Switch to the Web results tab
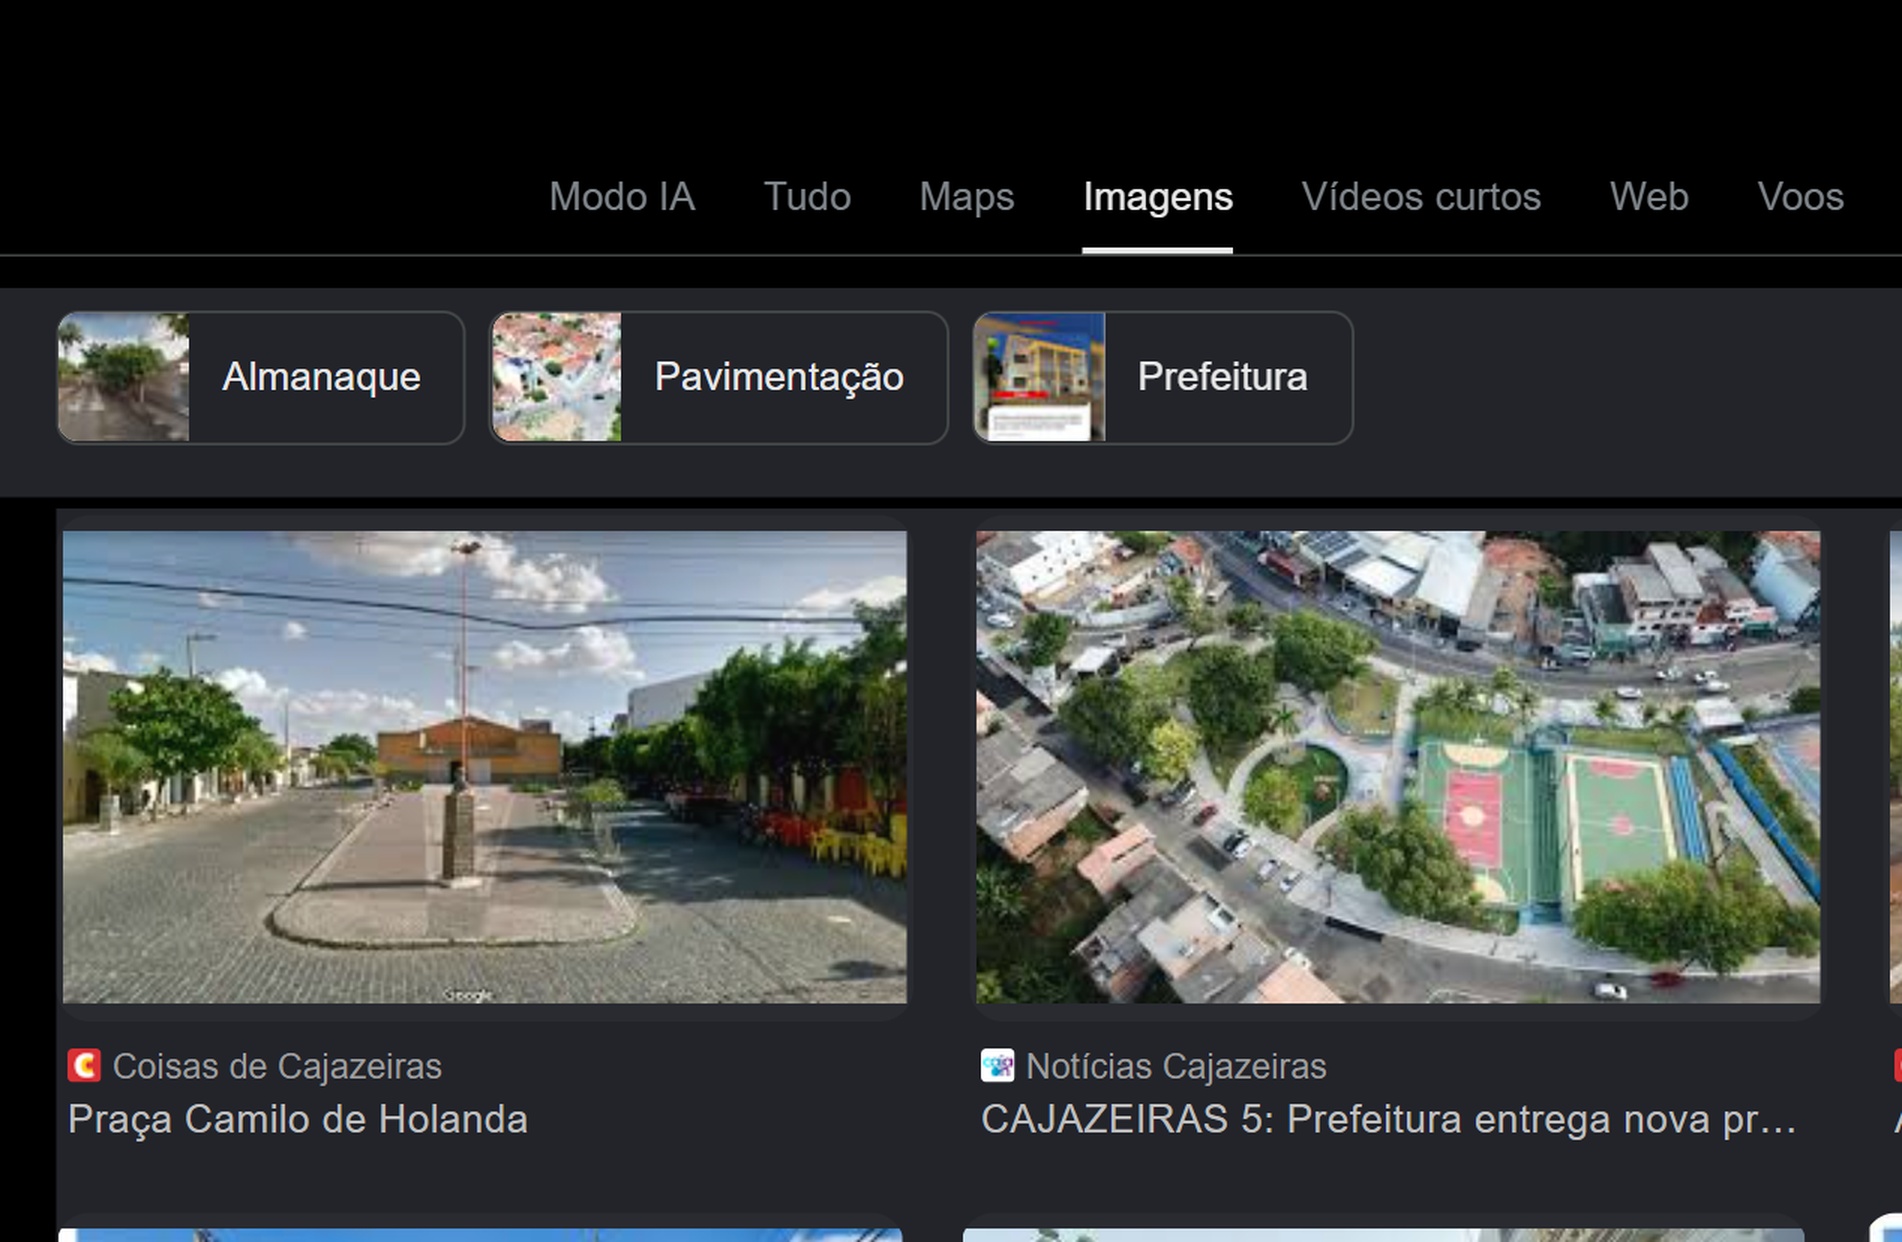 (x=1648, y=197)
